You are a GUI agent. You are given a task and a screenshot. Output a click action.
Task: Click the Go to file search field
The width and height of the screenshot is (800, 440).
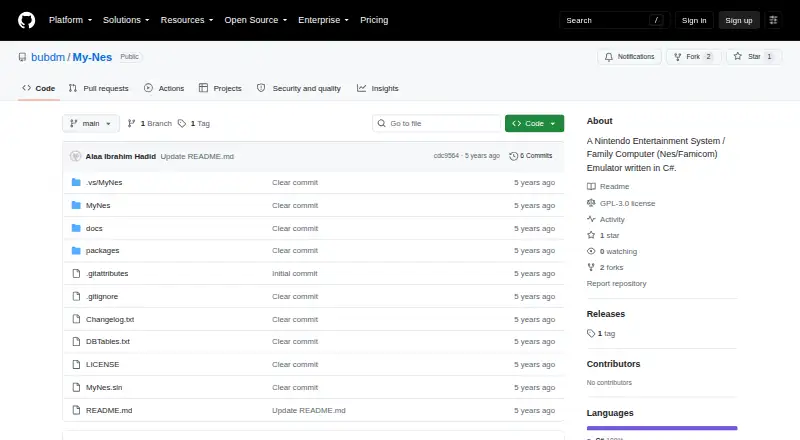coord(437,124)
